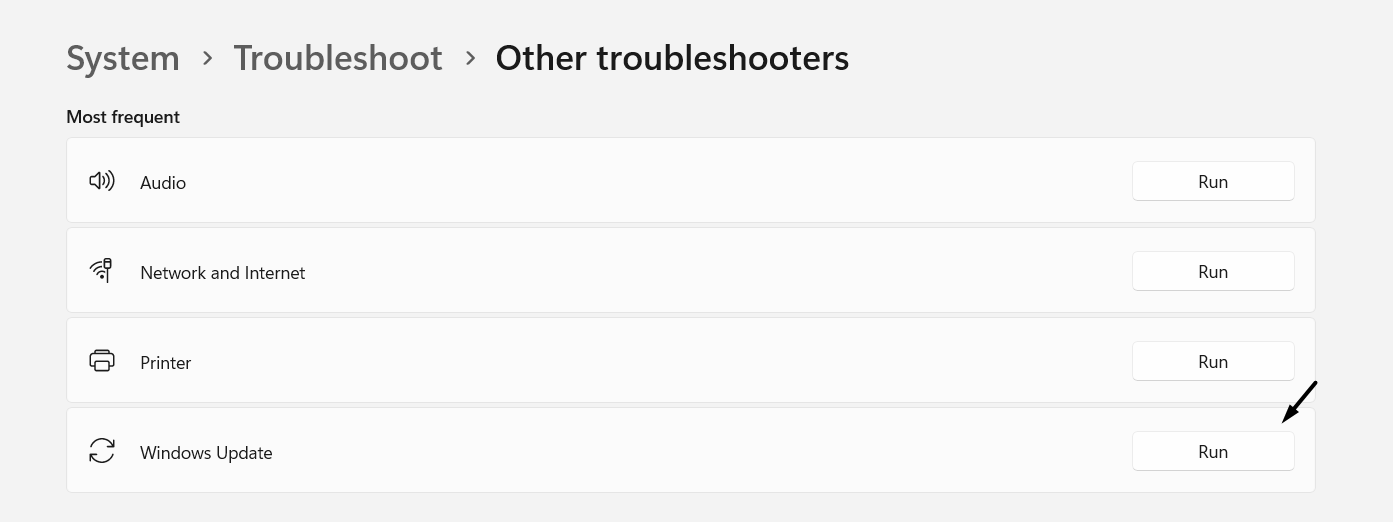Screen dimensions: 1393x522
Task: Click the Most frequent section heading
Action: click(123, 117)
